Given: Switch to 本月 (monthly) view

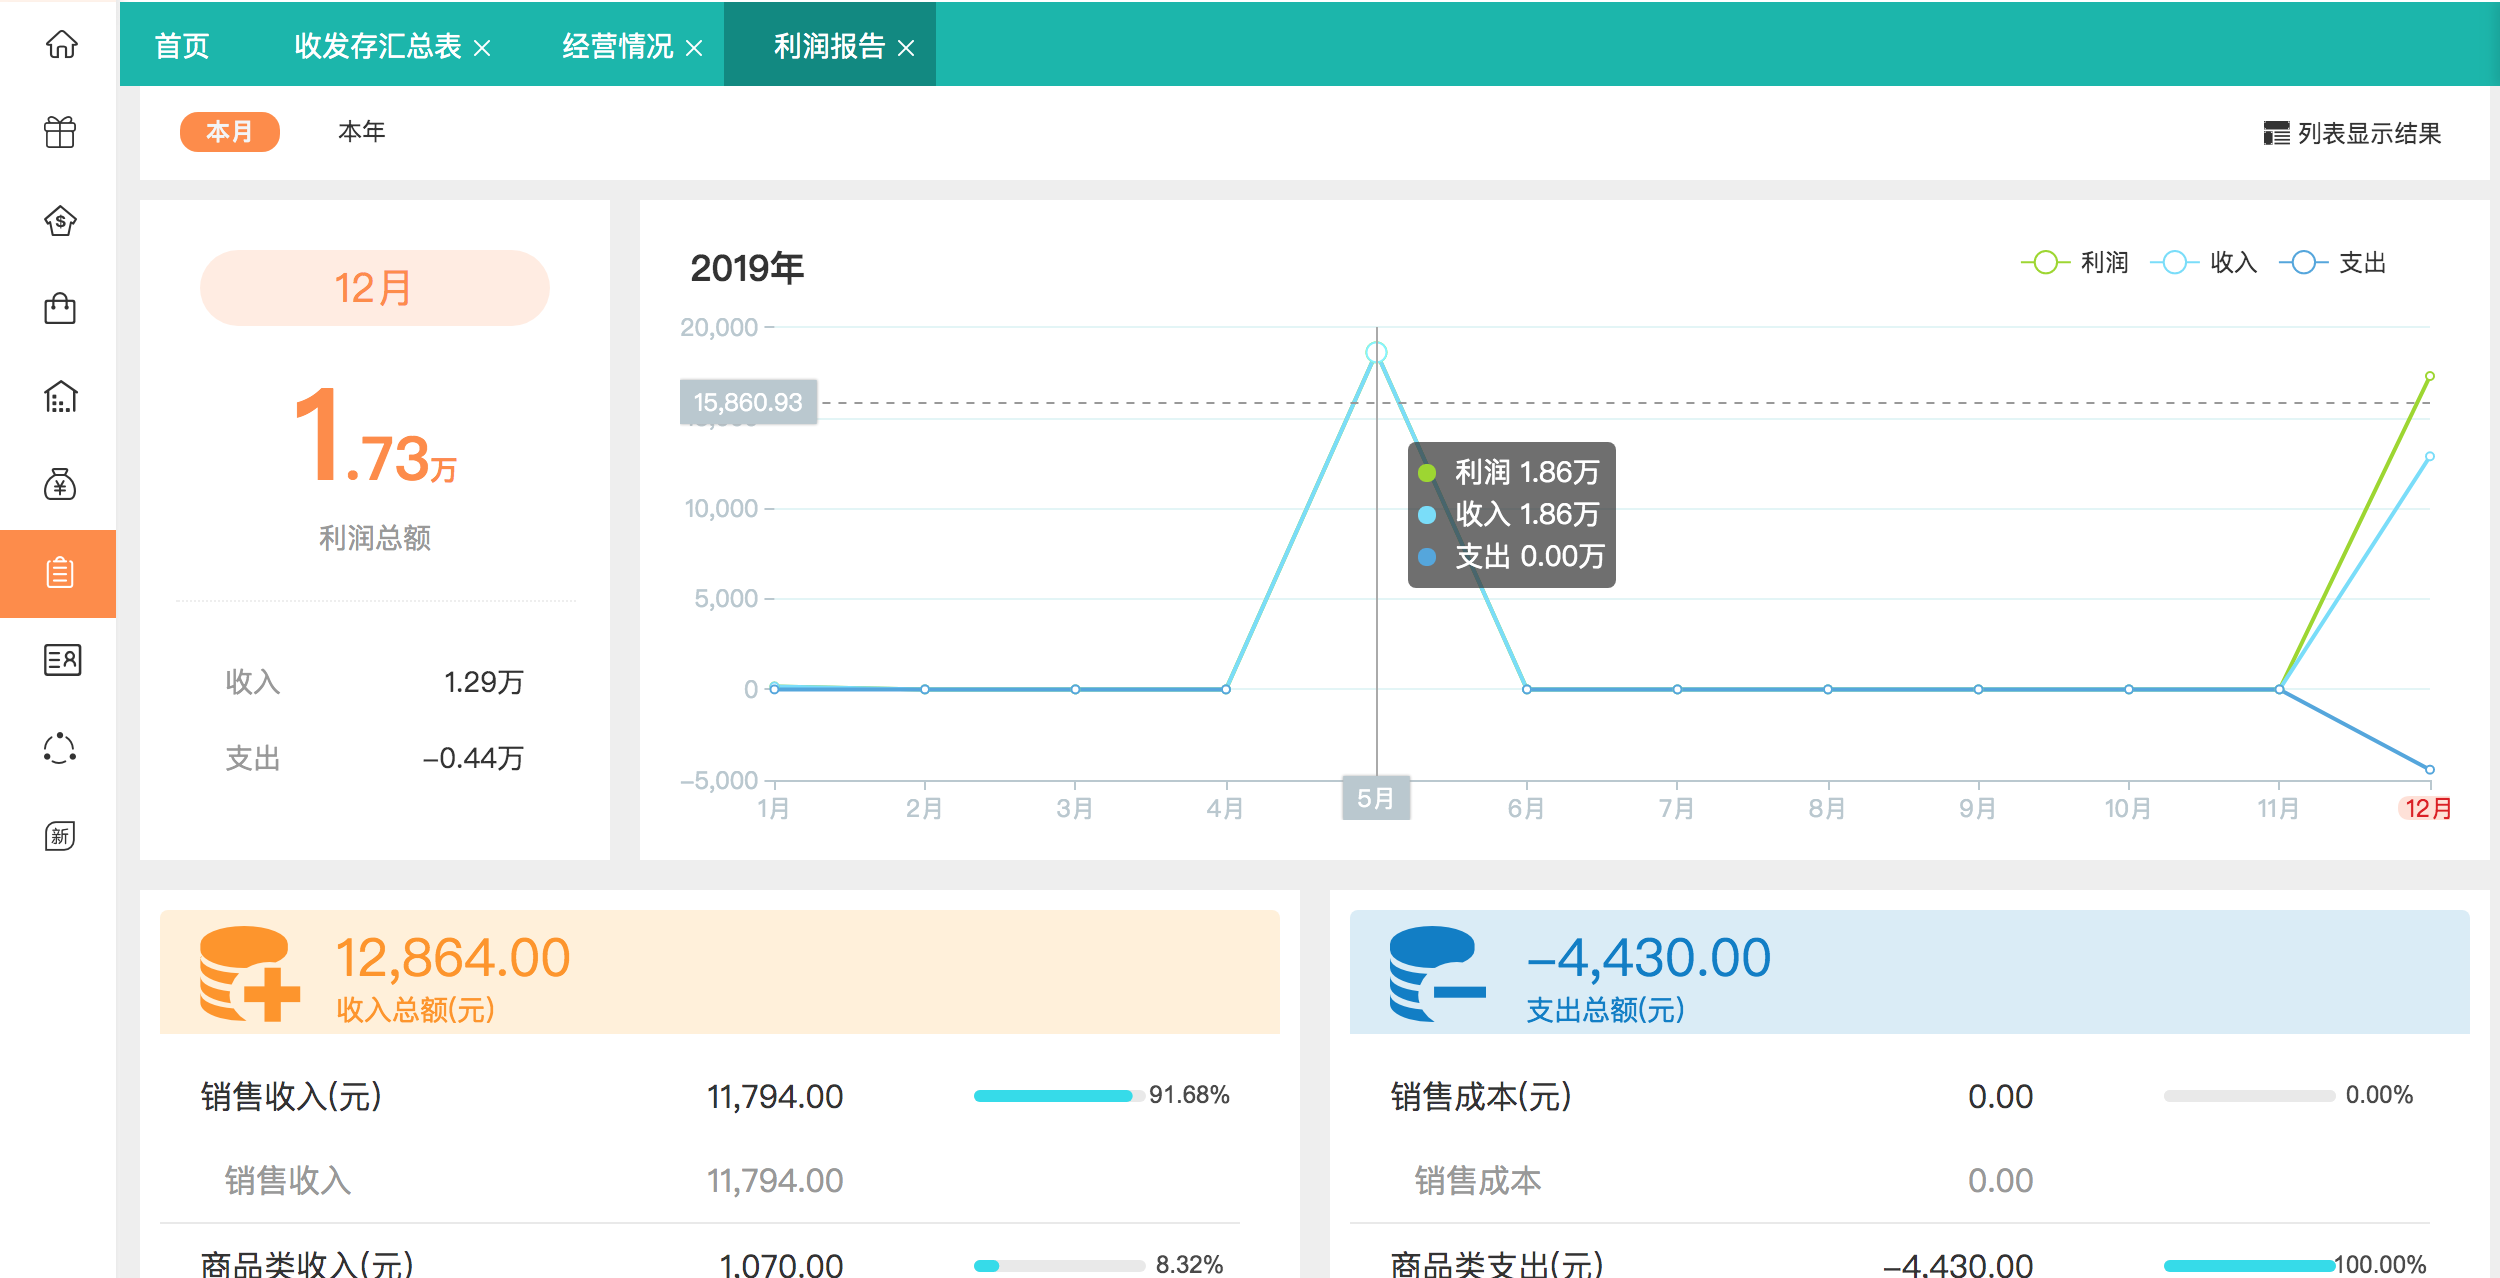Looking at the screenshot, I should [228, 130].
